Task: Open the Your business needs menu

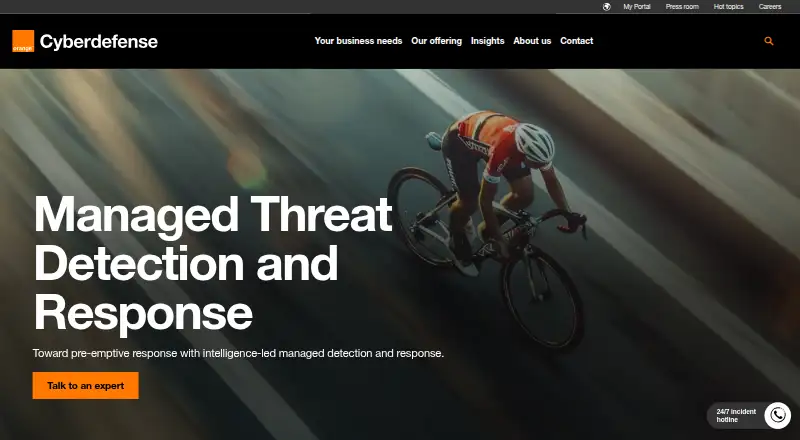Action: [x=358, y=41]
